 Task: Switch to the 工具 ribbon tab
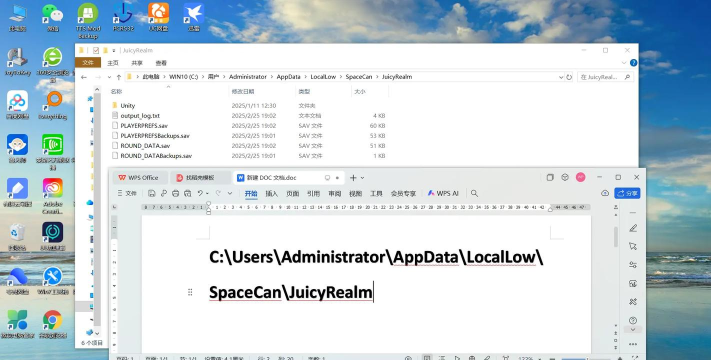click(x=376, y=194)
